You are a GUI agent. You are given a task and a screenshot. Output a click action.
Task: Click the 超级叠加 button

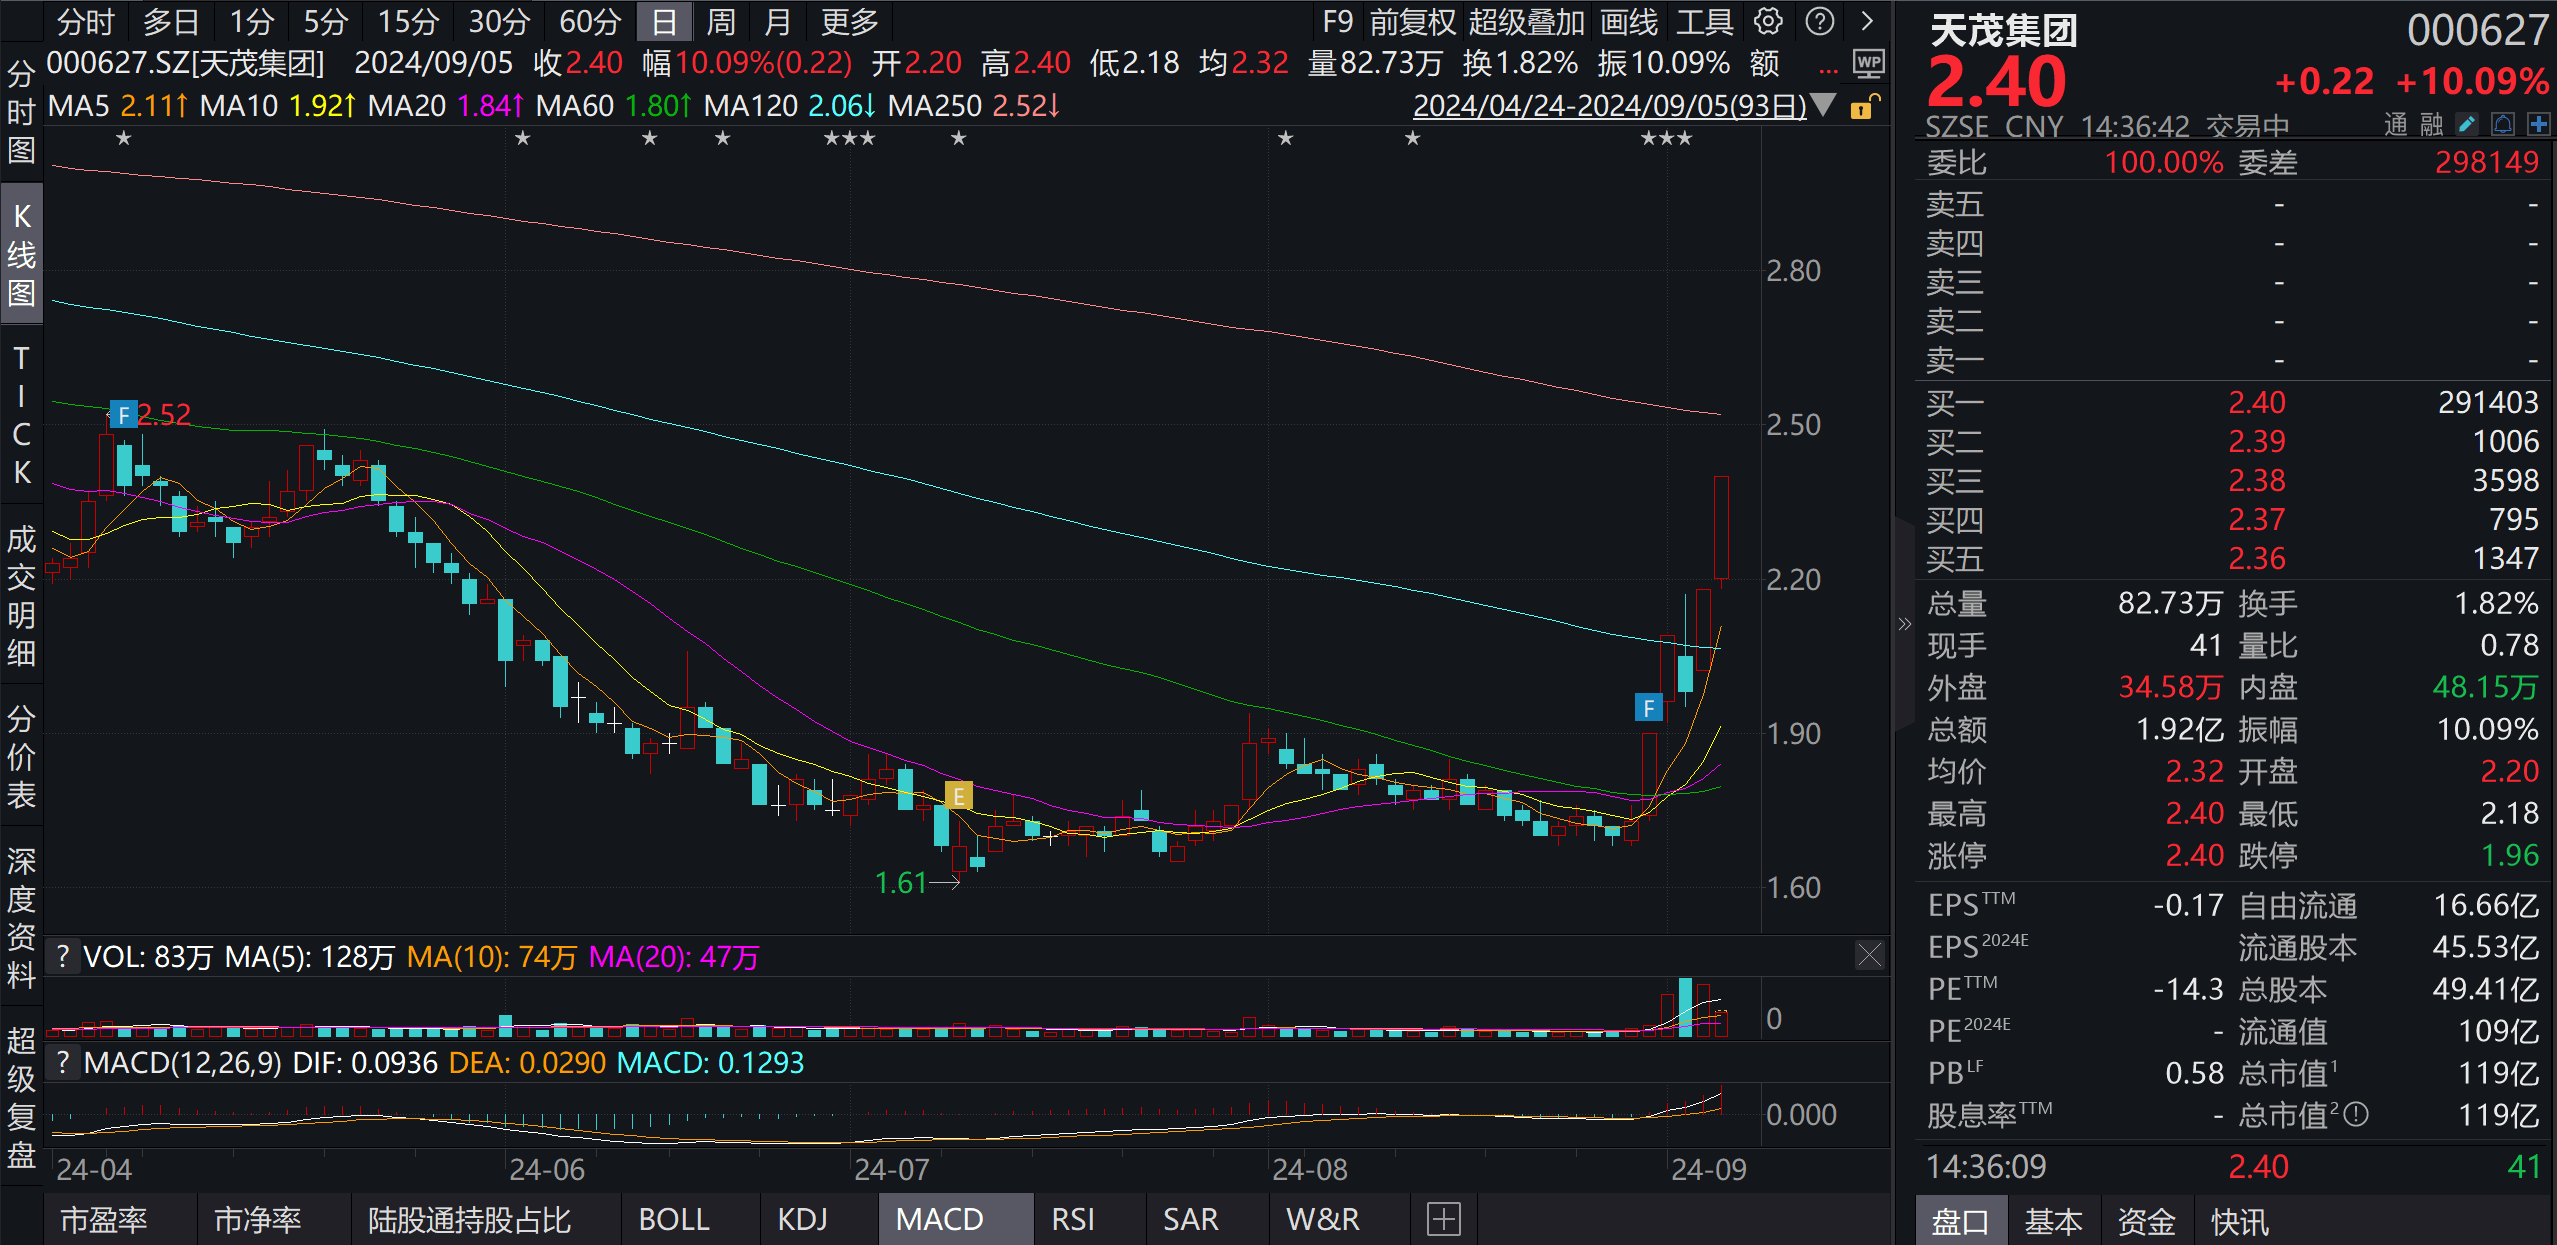click(x=1526, y=21)
